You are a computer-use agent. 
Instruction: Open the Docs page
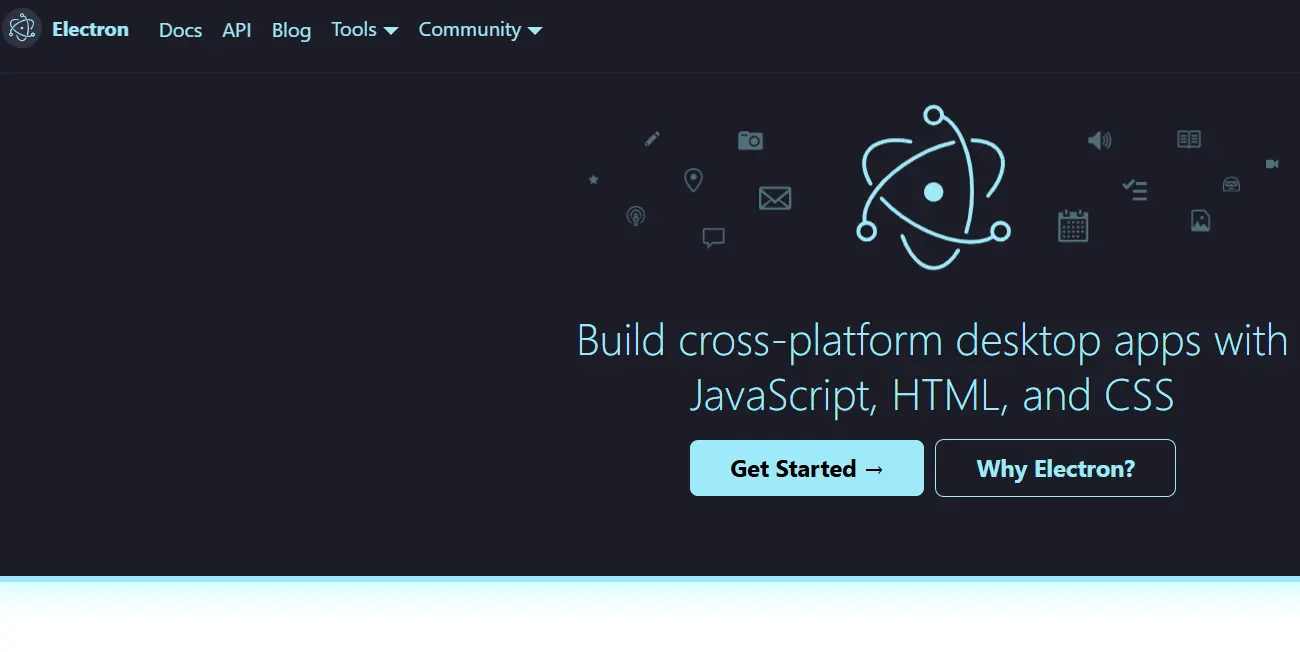[x=180, y=30]
